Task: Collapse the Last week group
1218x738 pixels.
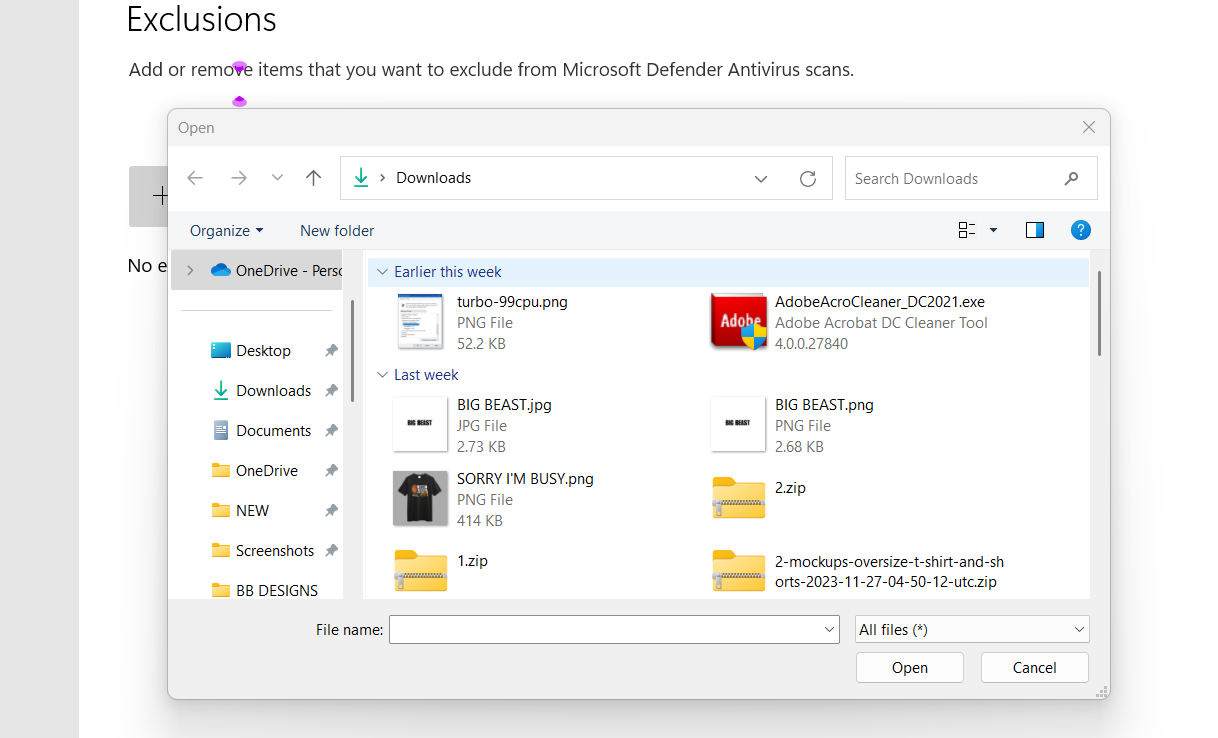Action: 382,374
